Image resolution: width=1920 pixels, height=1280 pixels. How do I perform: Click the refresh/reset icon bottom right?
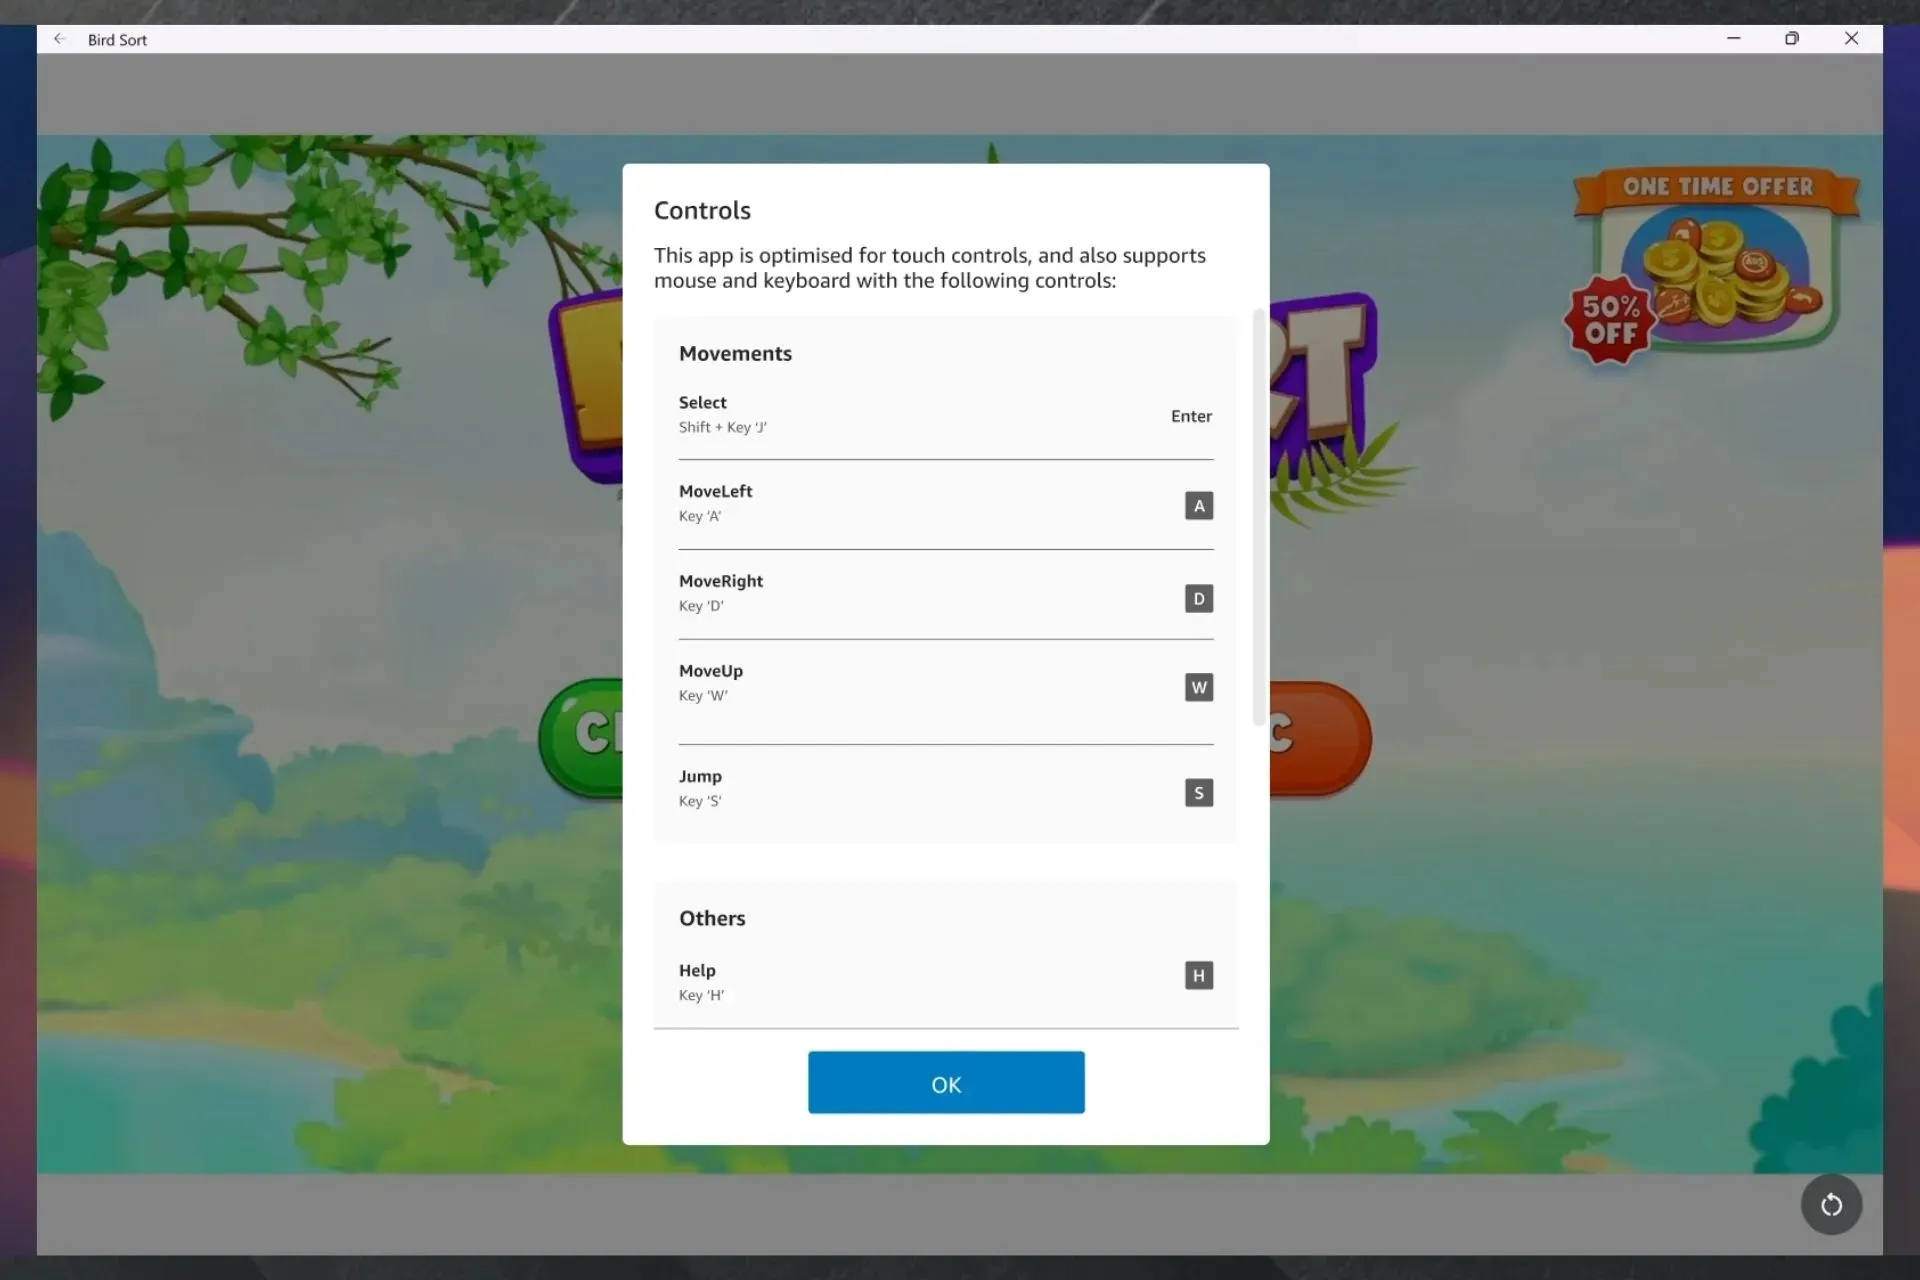1830,1203
